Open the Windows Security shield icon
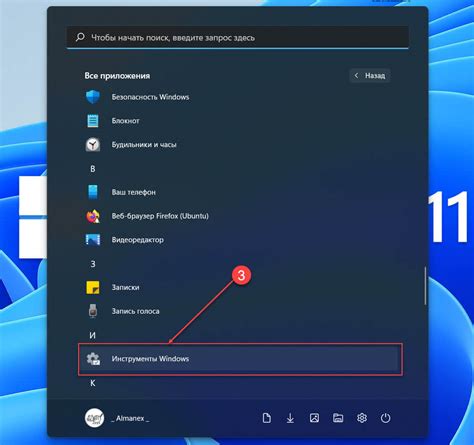474x445 pixels. 93,97
